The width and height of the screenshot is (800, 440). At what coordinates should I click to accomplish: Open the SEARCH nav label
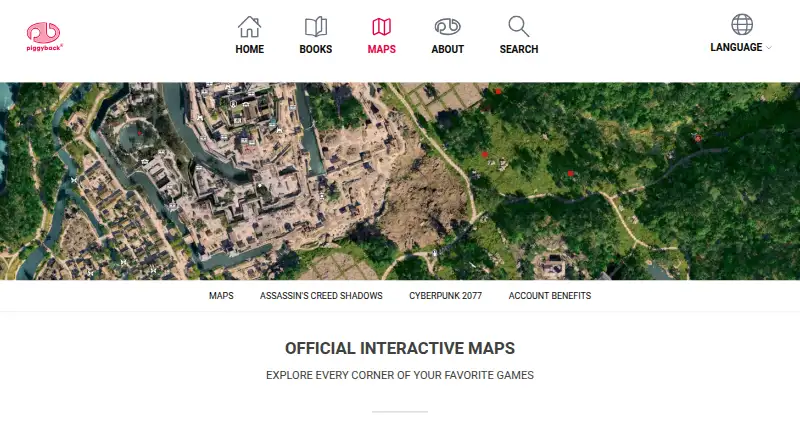pyautogui.click(x=519, y=50)
